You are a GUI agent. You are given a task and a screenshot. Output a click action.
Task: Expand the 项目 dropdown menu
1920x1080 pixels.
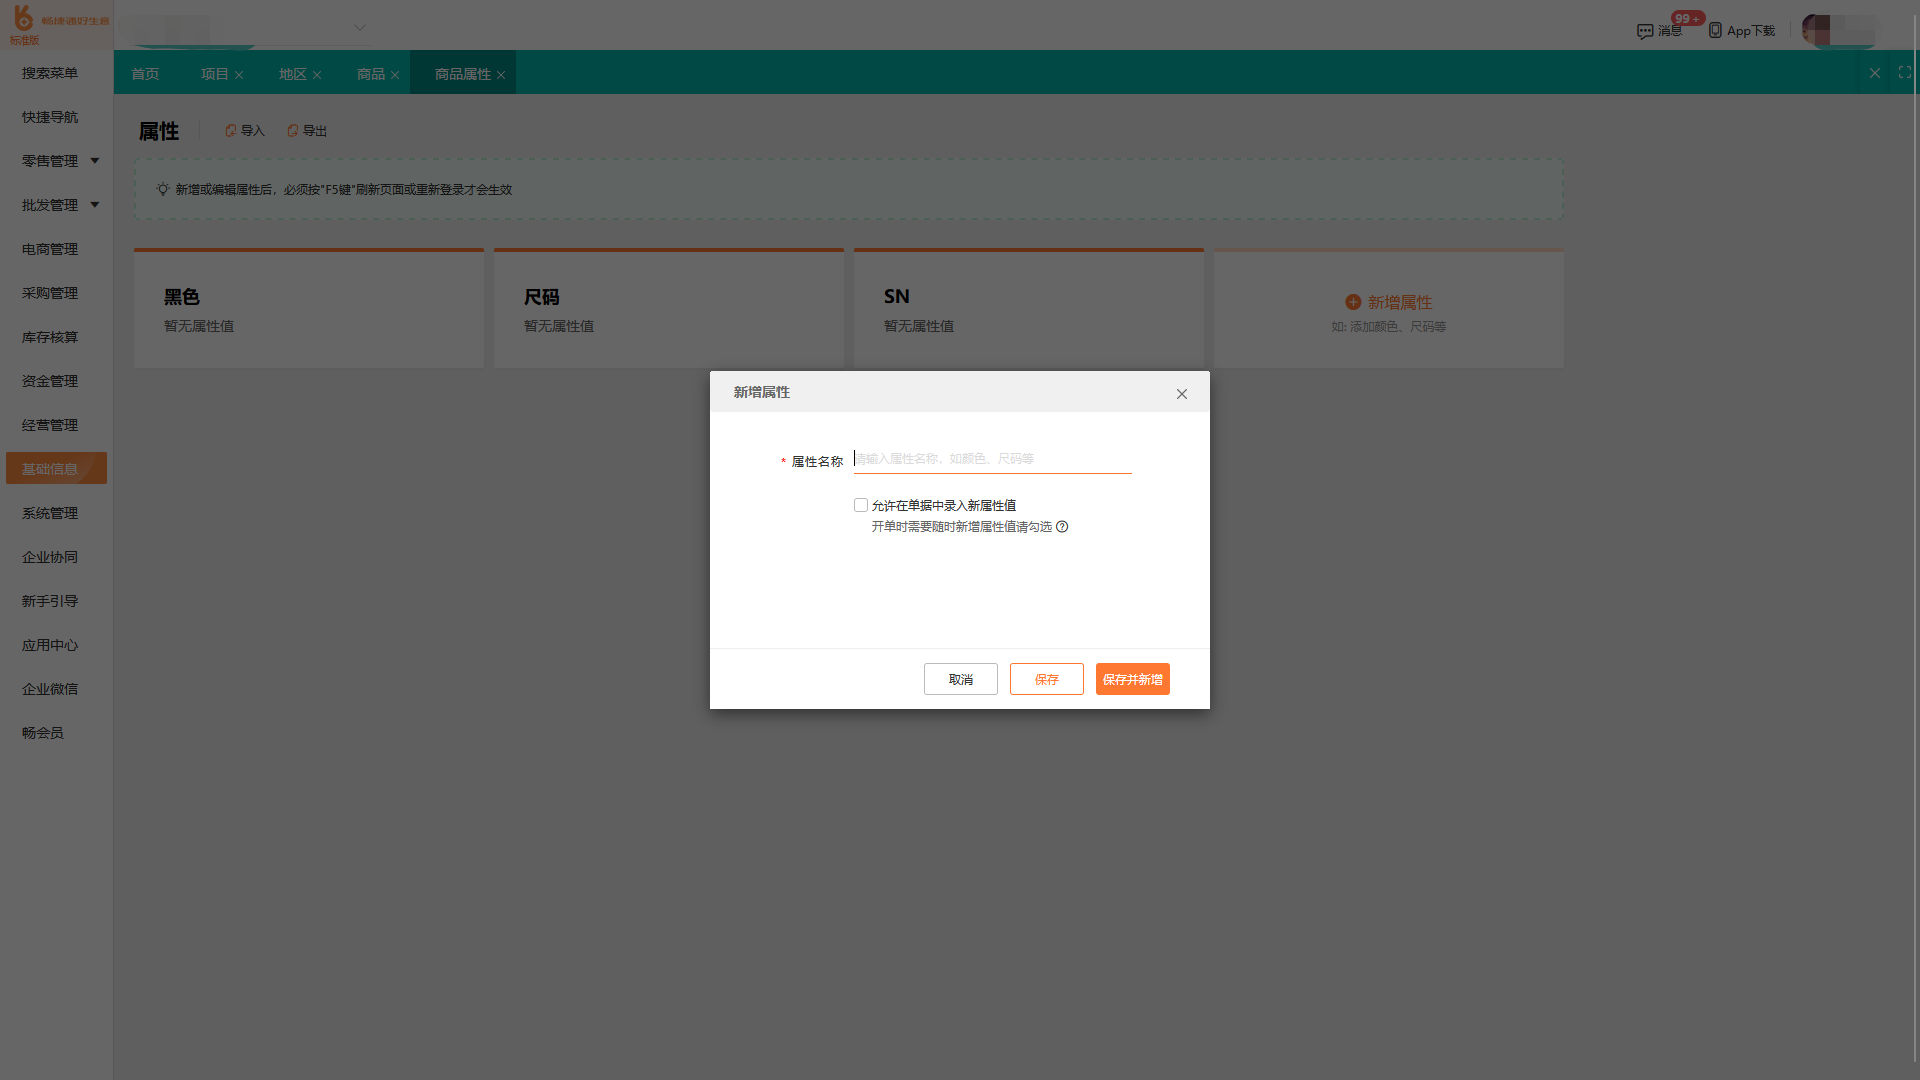[x=214, y=74]
